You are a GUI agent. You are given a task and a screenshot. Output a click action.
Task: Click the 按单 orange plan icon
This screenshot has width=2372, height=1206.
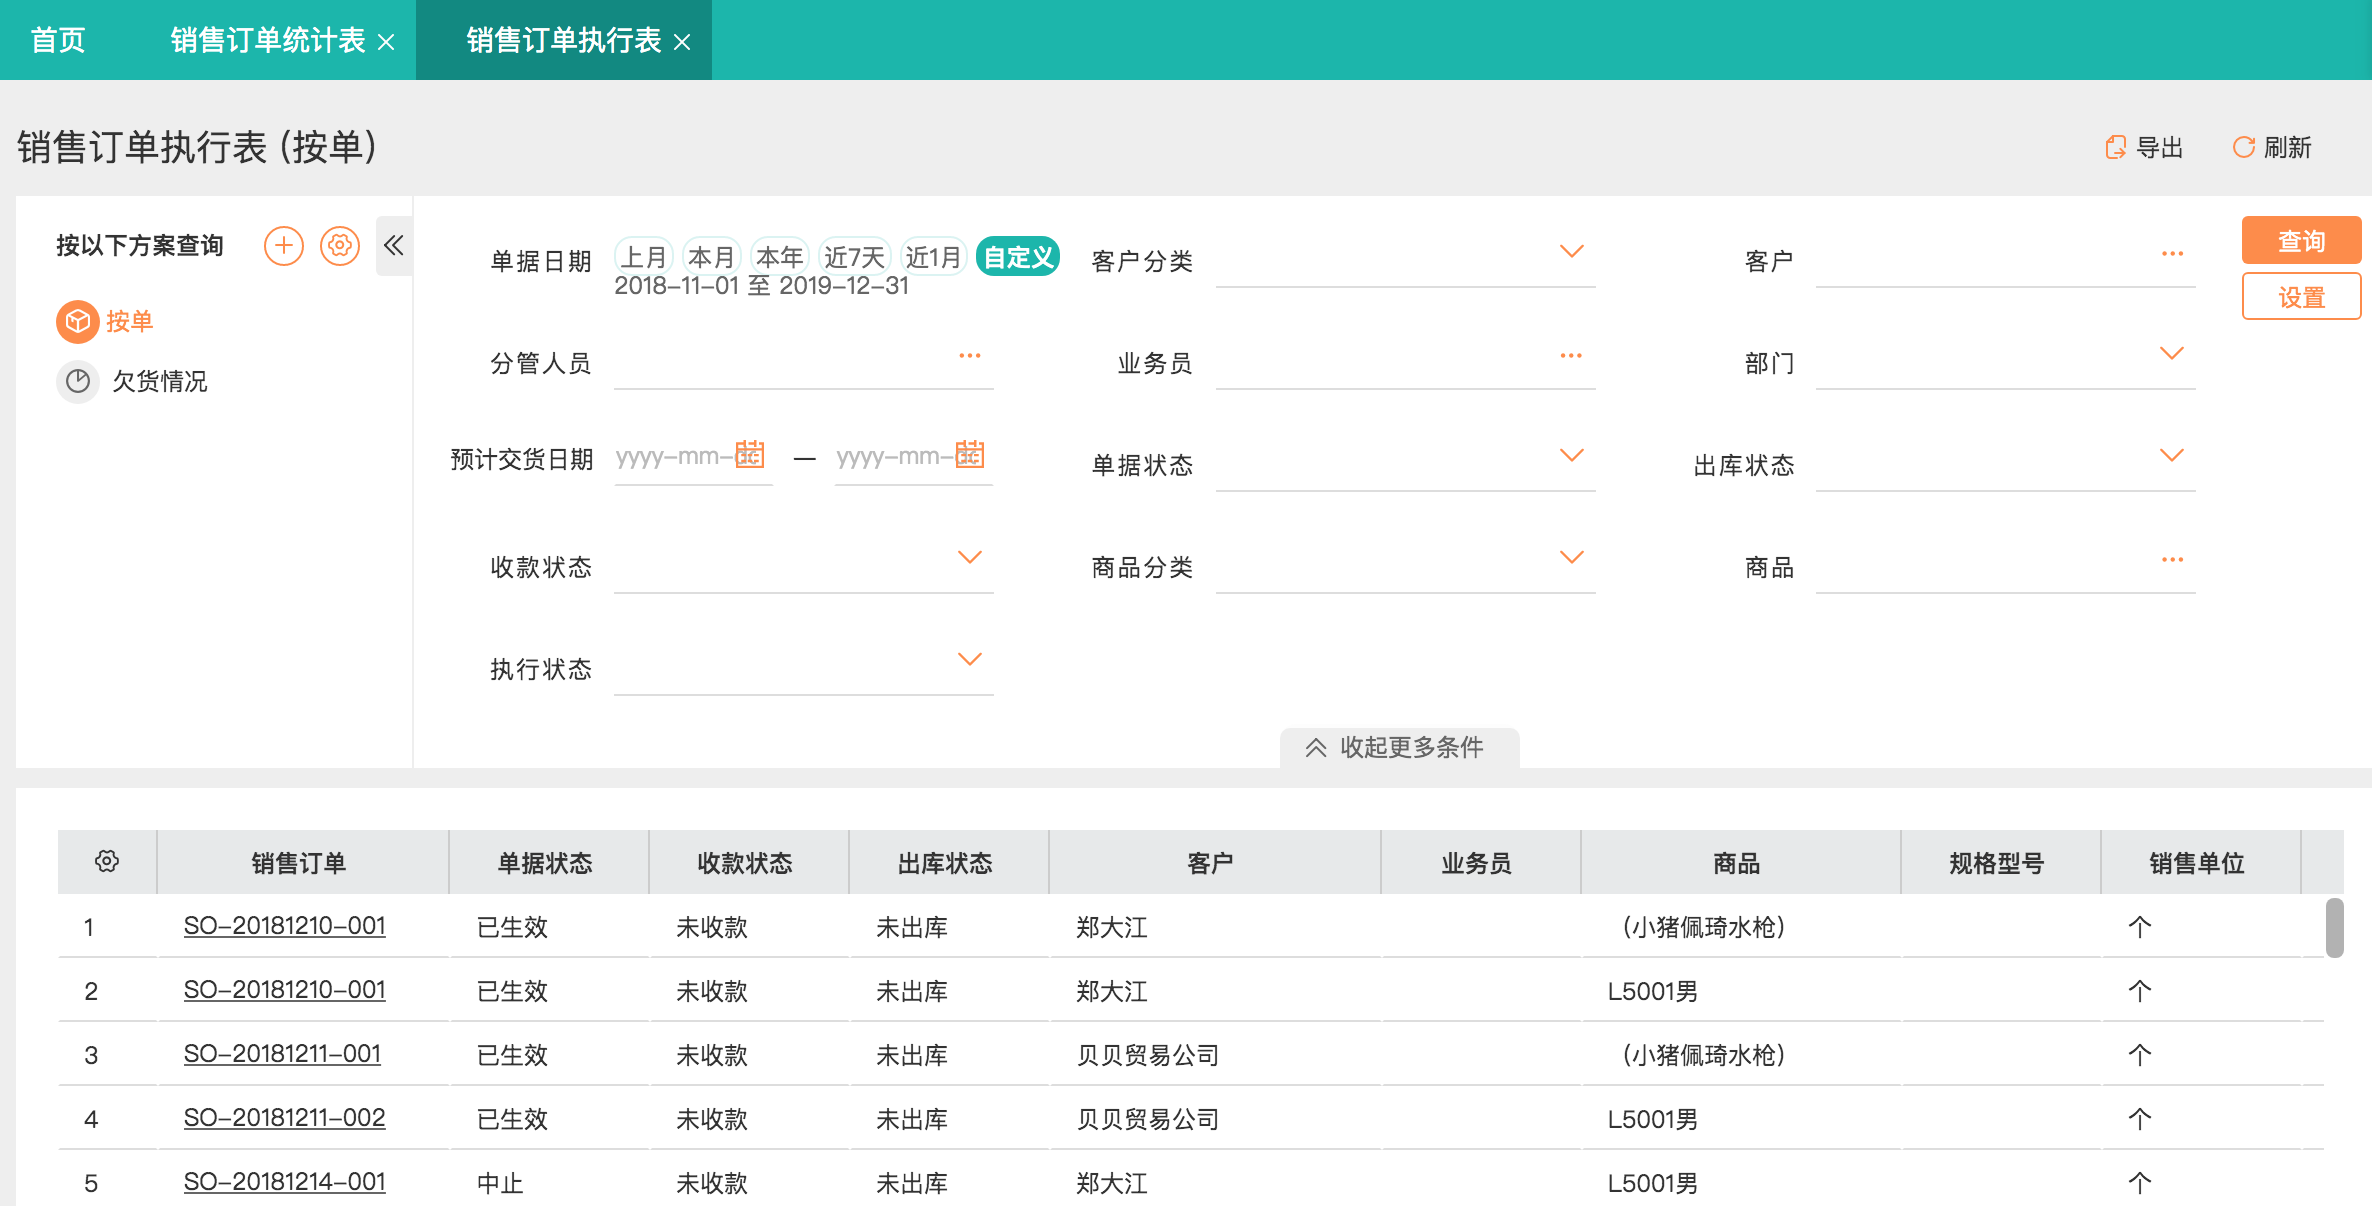point(77,320)
